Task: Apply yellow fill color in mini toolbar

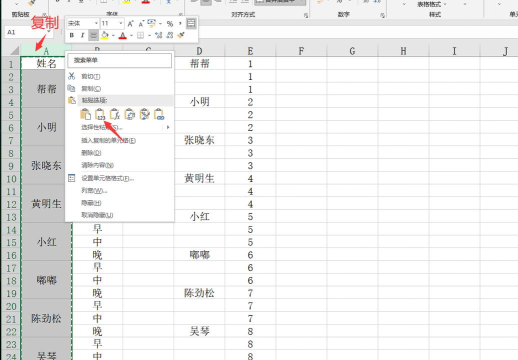Action: point(105,35)
